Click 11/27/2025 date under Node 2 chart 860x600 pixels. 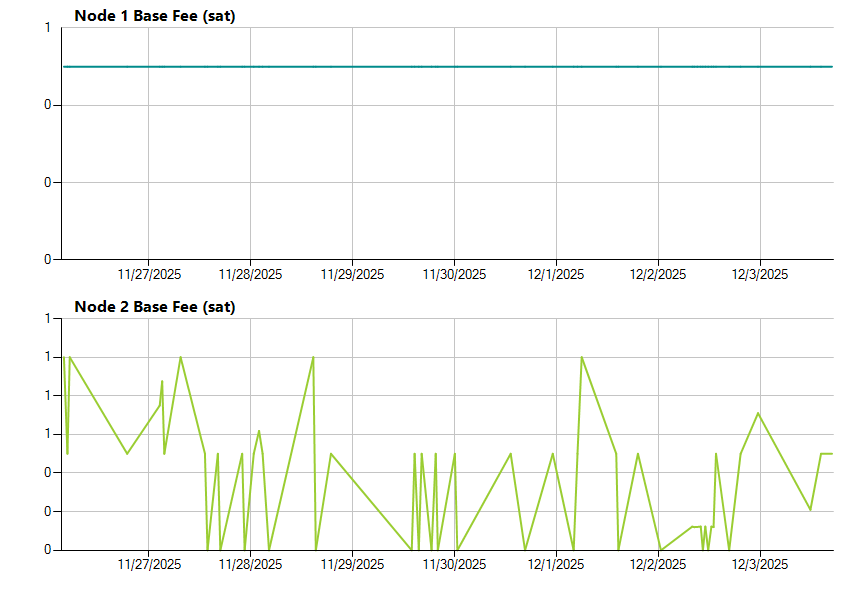click(149, 565)
